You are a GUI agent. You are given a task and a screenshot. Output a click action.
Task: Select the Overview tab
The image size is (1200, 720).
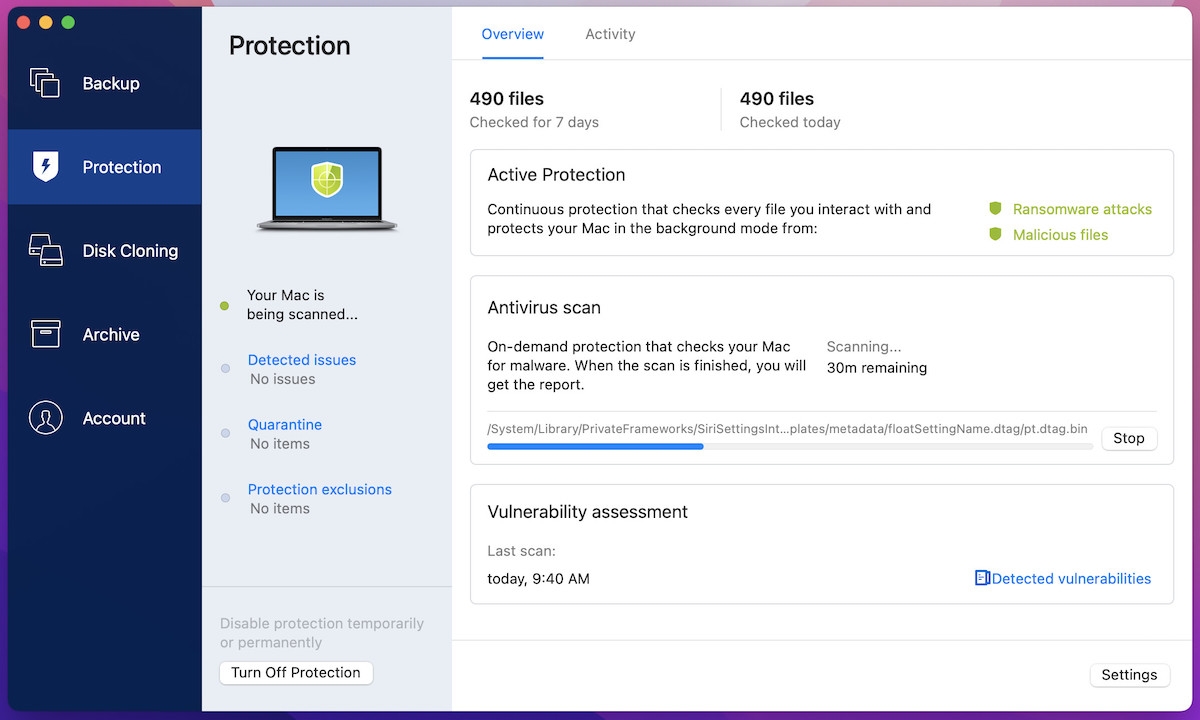(x=512, y=34)
